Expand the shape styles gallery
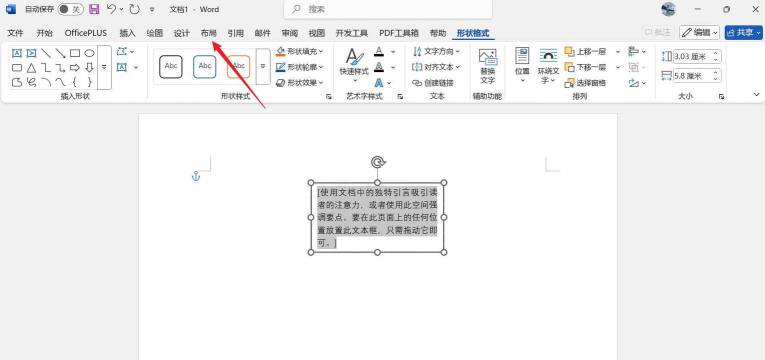765x360 pixels. click(263, 67)
